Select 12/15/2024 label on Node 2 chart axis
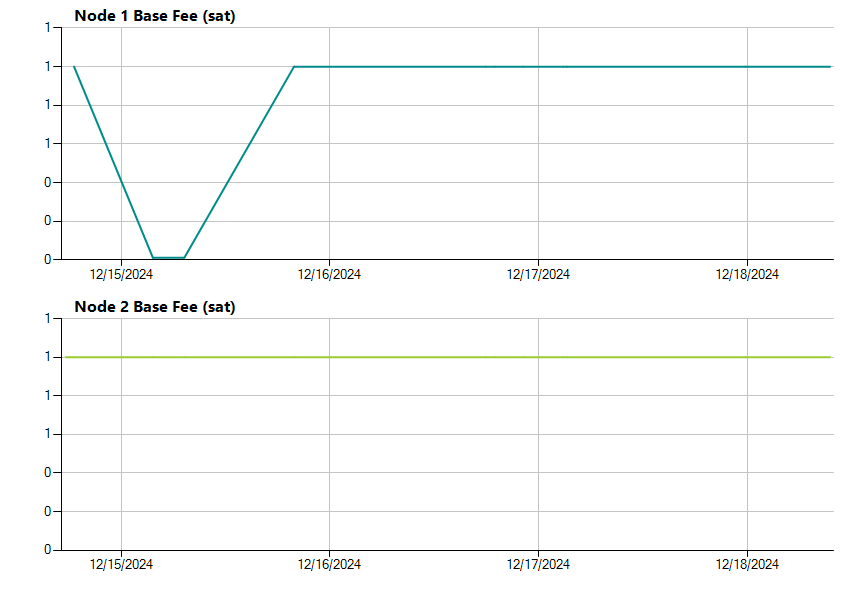860x600 pixels. coord(121,564)
